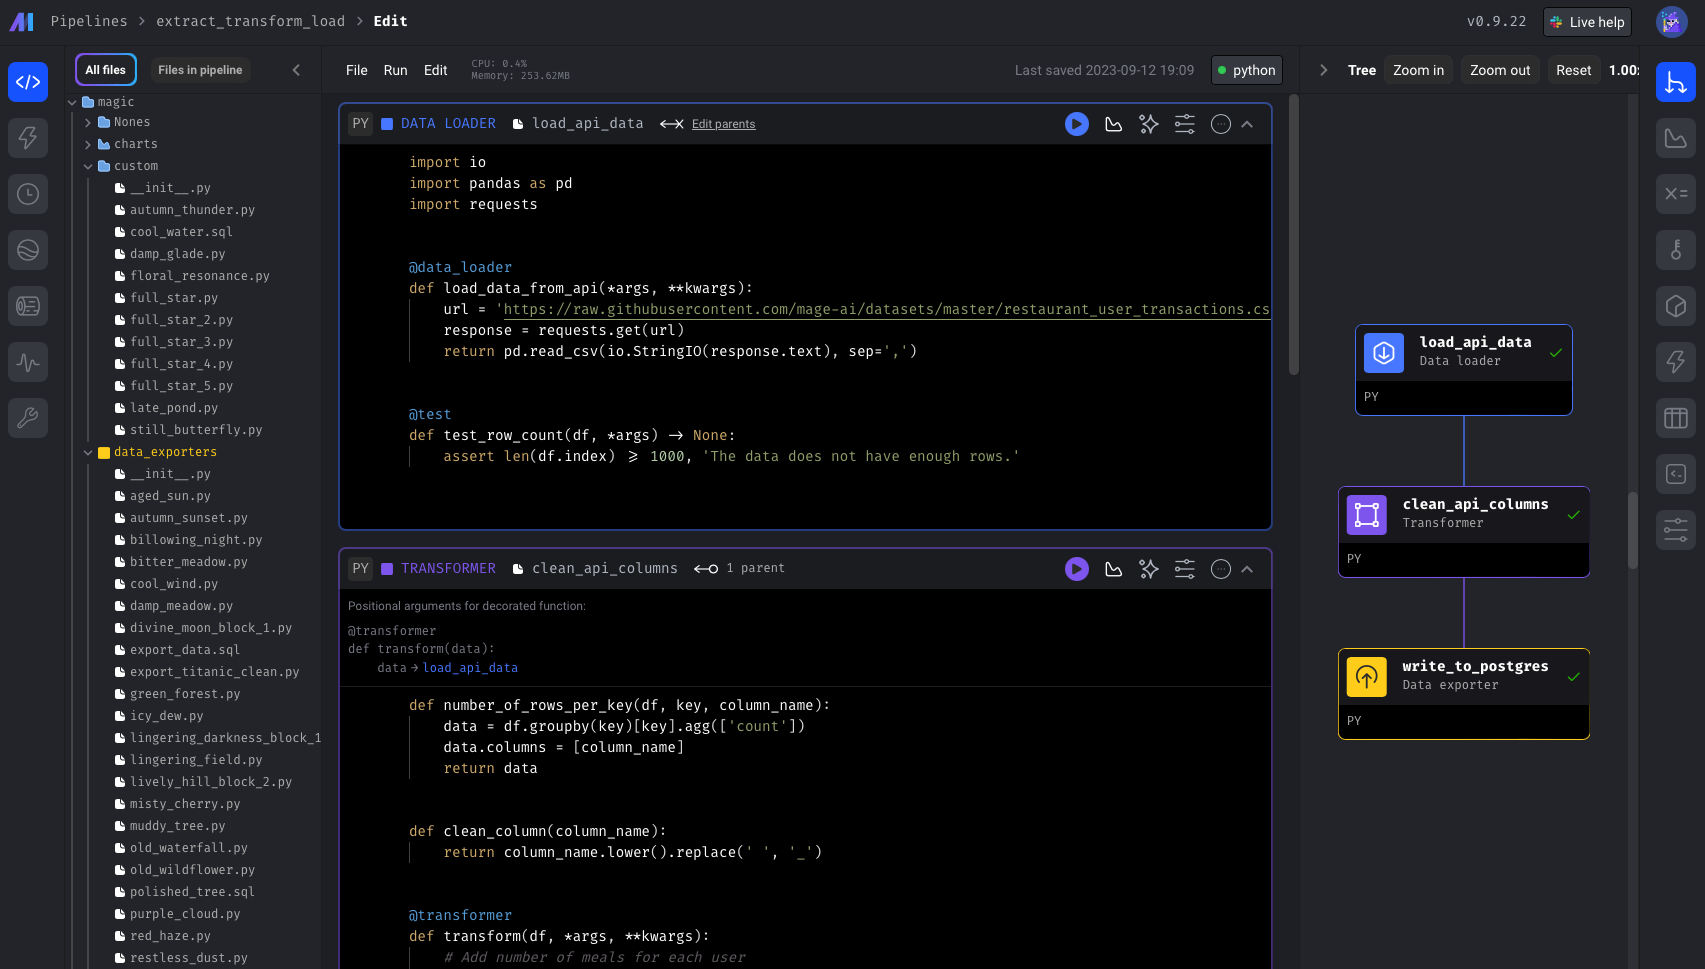Expand the charts folder
The width and height of the screenshot is (1705, 969).
tap(89, 143)
